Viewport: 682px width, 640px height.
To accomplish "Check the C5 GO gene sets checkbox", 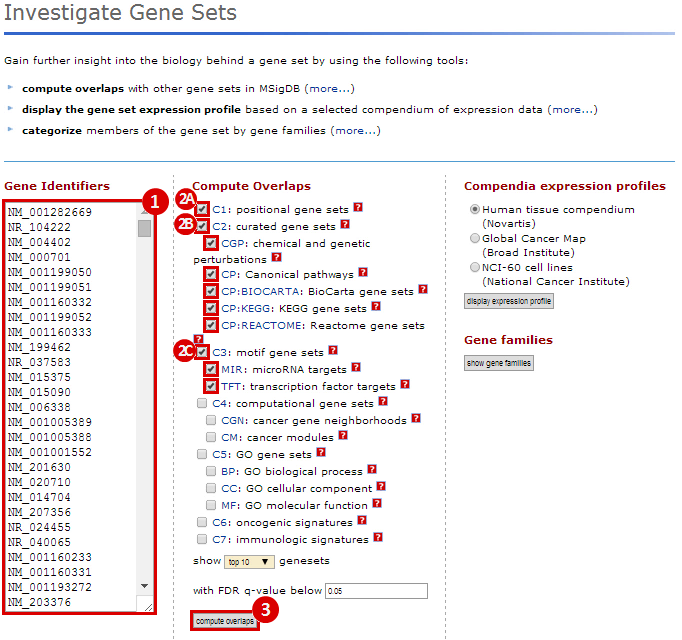I will tap(203, 455).
